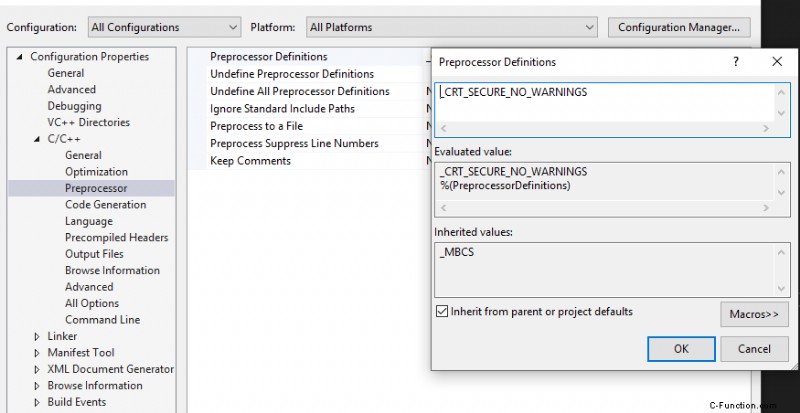Toggle Inherit from parent or project defaults
This screenshot has height=413, width=800.
(x=442, y=312)
